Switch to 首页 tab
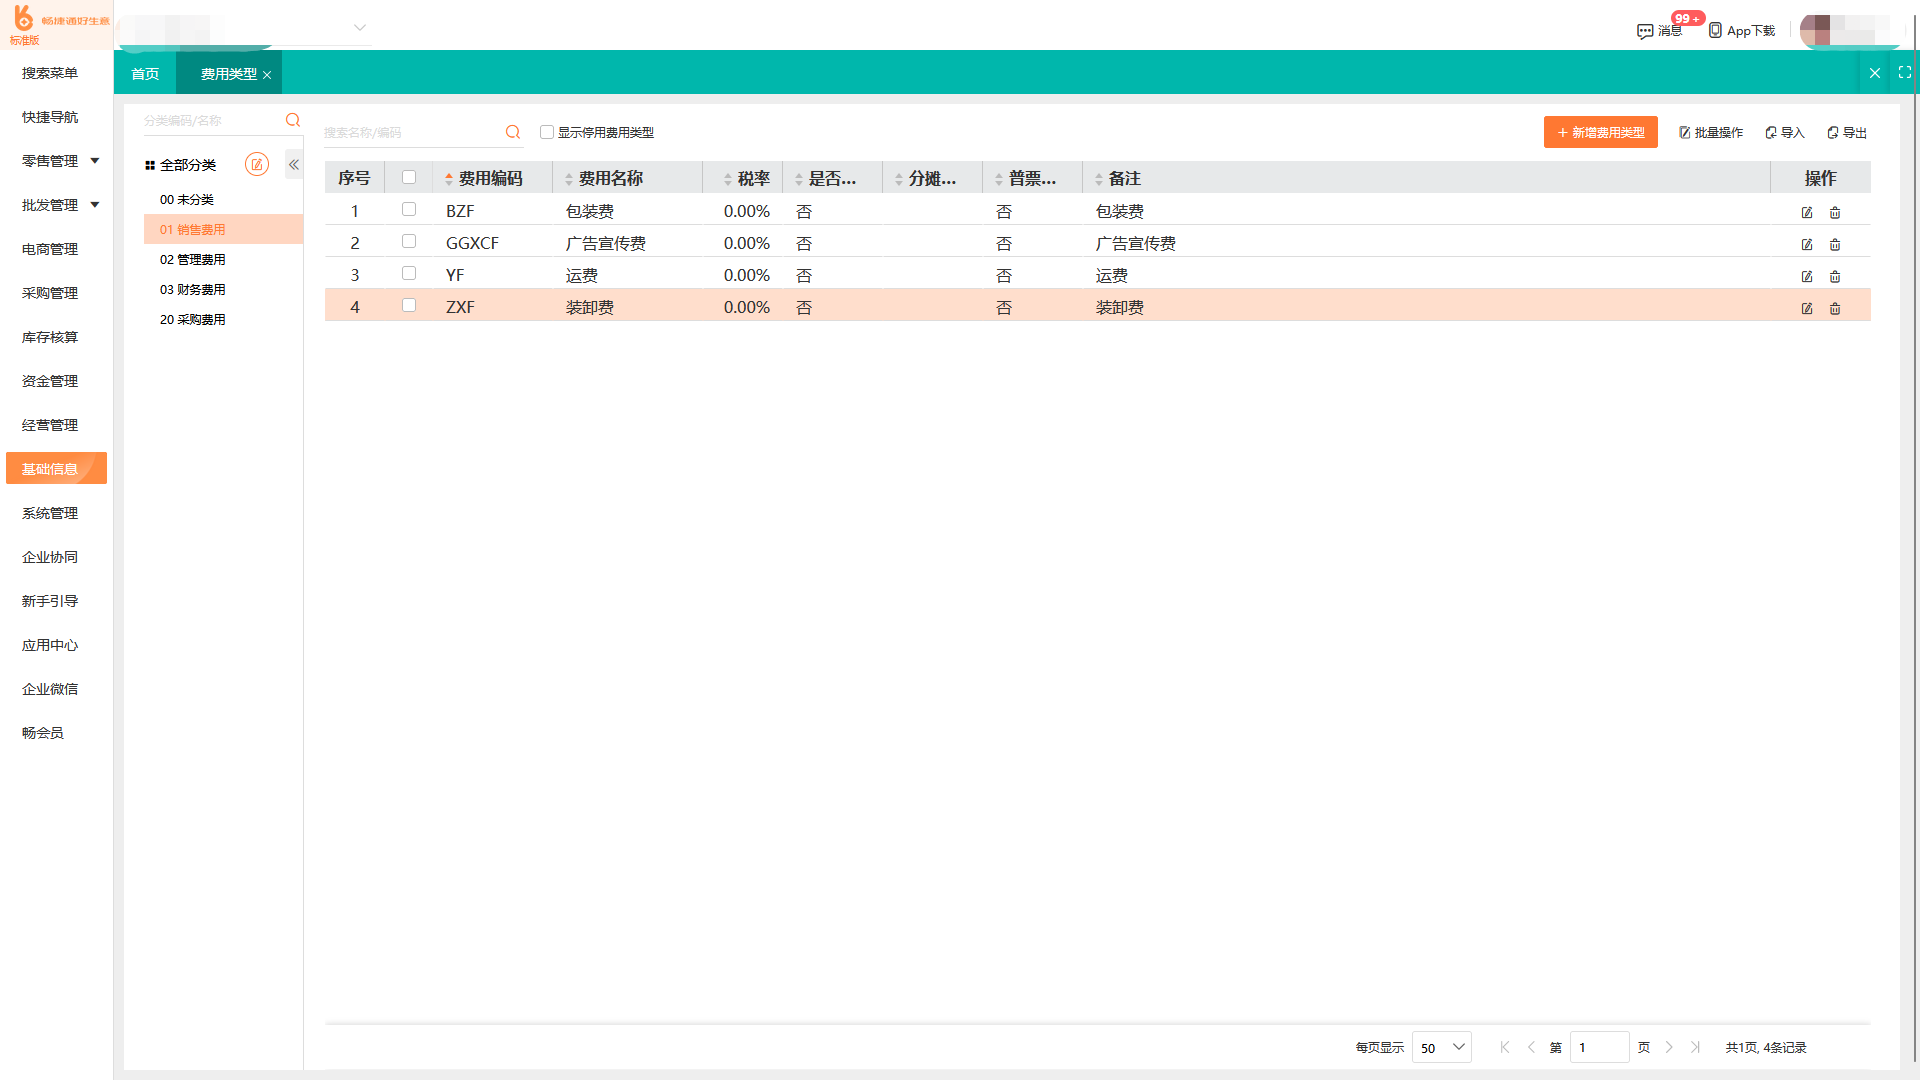This screenshot has width=1920, height=1080. tap(145, 74)
